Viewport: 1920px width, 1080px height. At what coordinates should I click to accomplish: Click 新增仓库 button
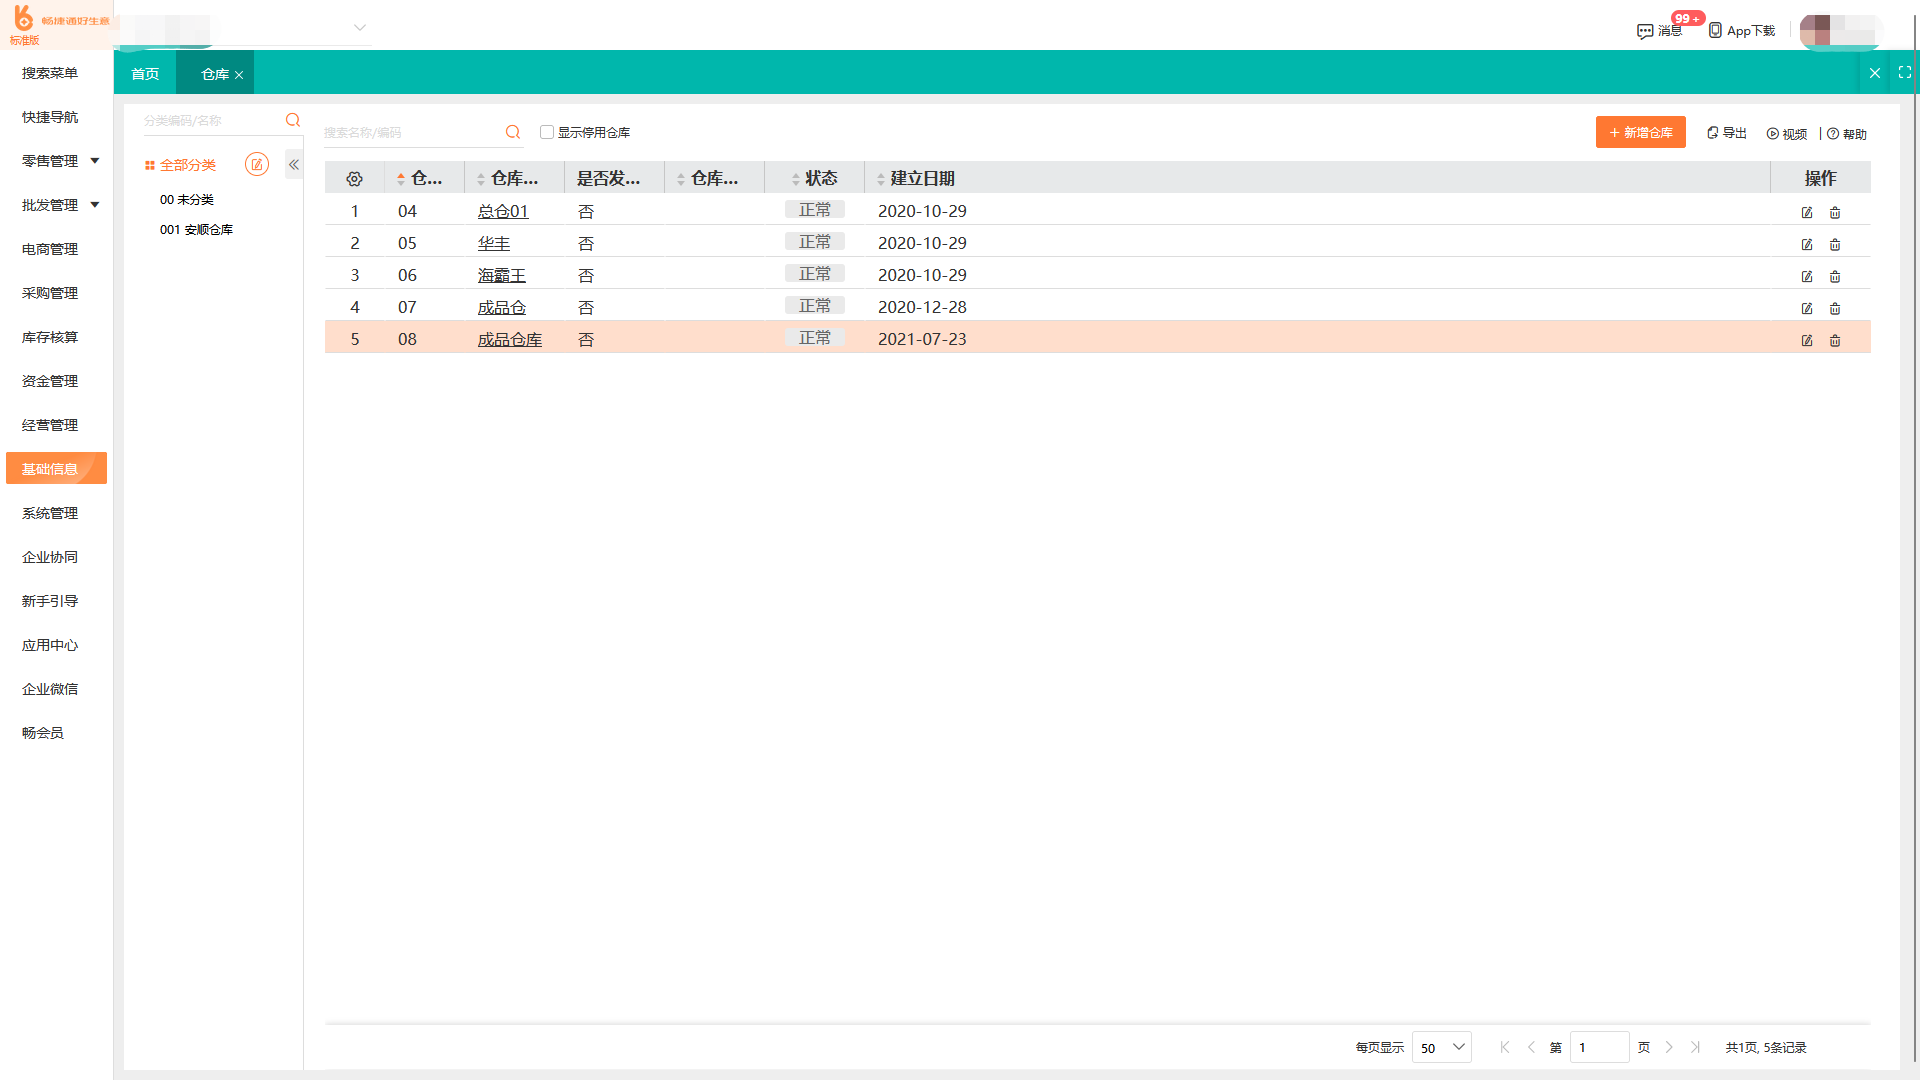(1639, 131)
